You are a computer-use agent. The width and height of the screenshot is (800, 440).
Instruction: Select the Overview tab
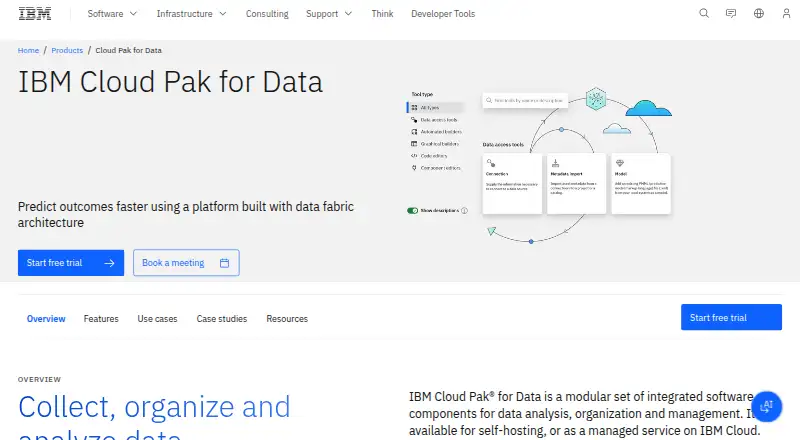[x=46, y=319]
